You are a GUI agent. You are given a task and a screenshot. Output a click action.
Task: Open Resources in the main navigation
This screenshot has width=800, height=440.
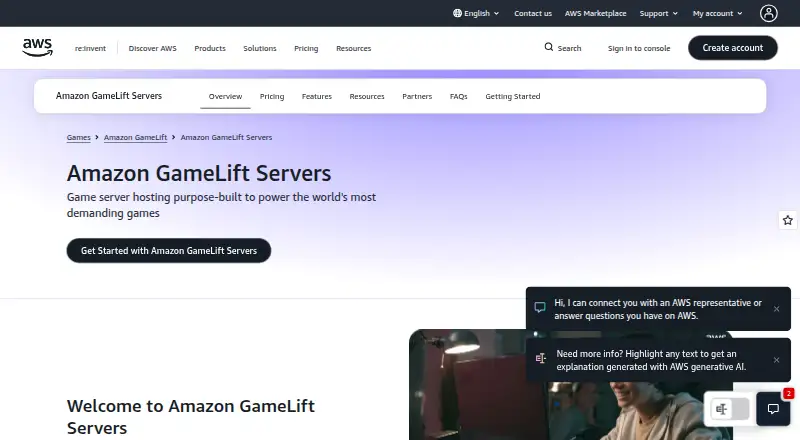coord(354,48)
